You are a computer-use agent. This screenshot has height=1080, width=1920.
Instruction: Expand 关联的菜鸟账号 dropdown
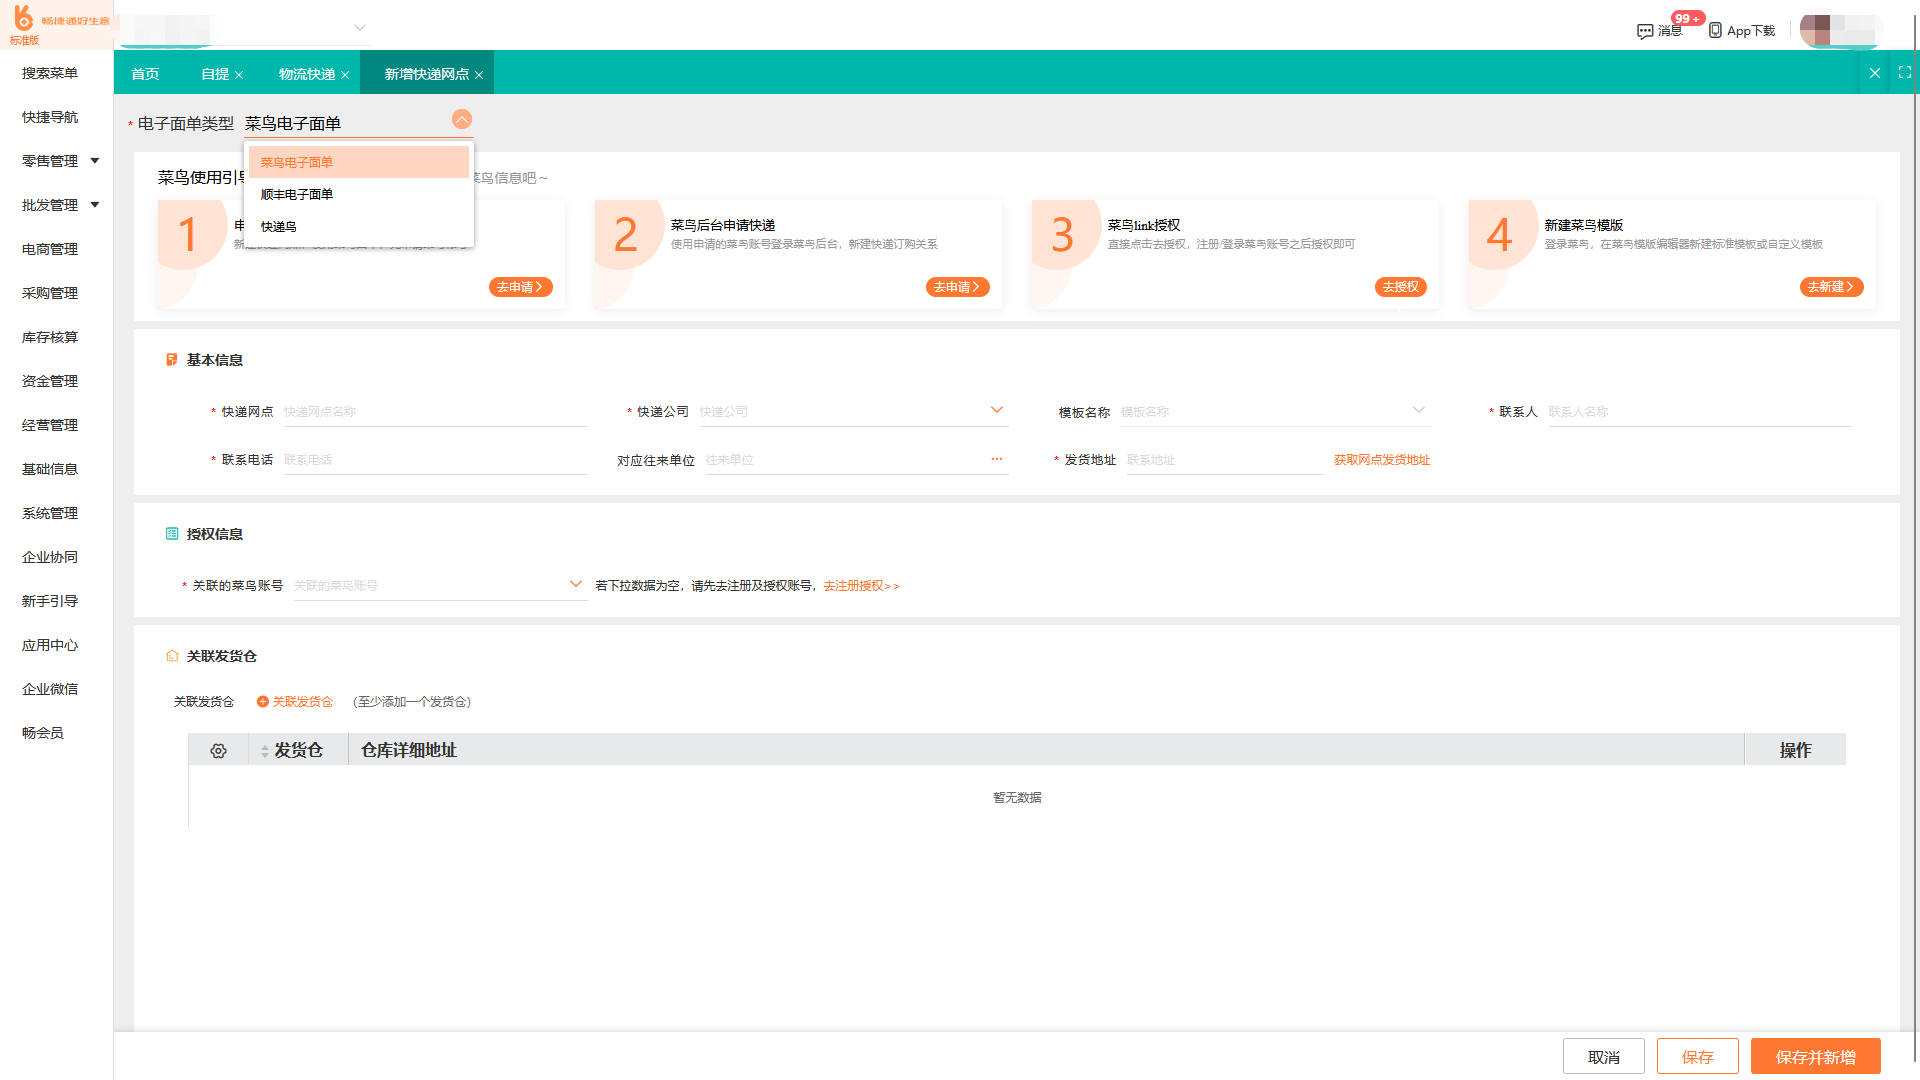[574, 585]
